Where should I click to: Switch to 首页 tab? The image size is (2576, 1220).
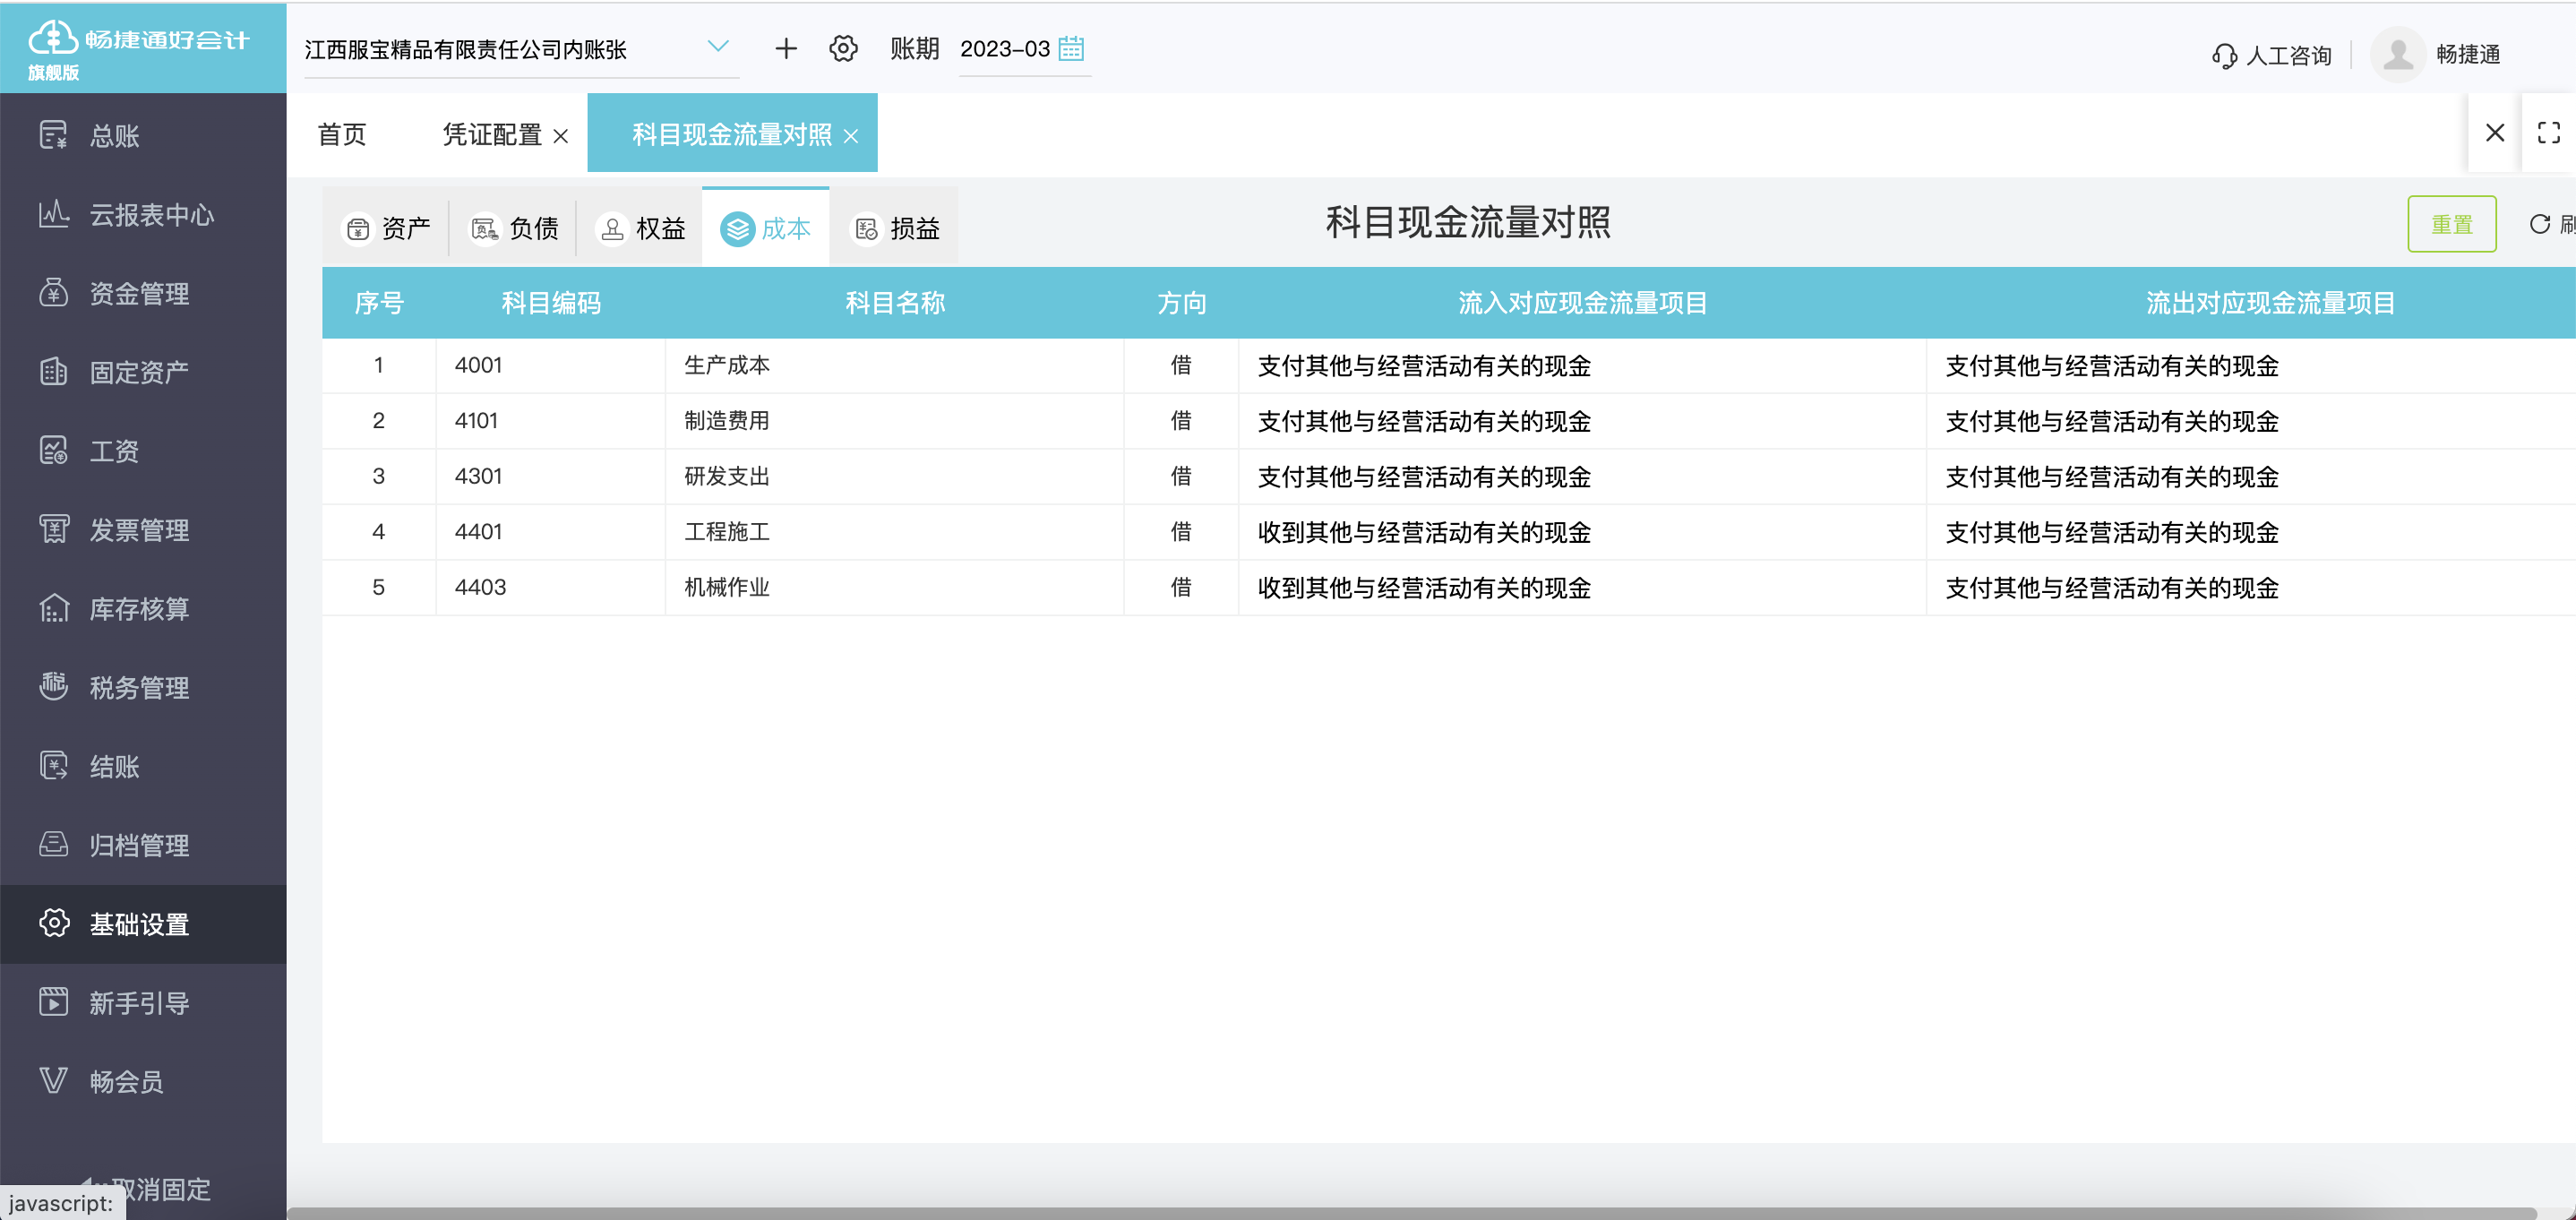coord(343,134)
